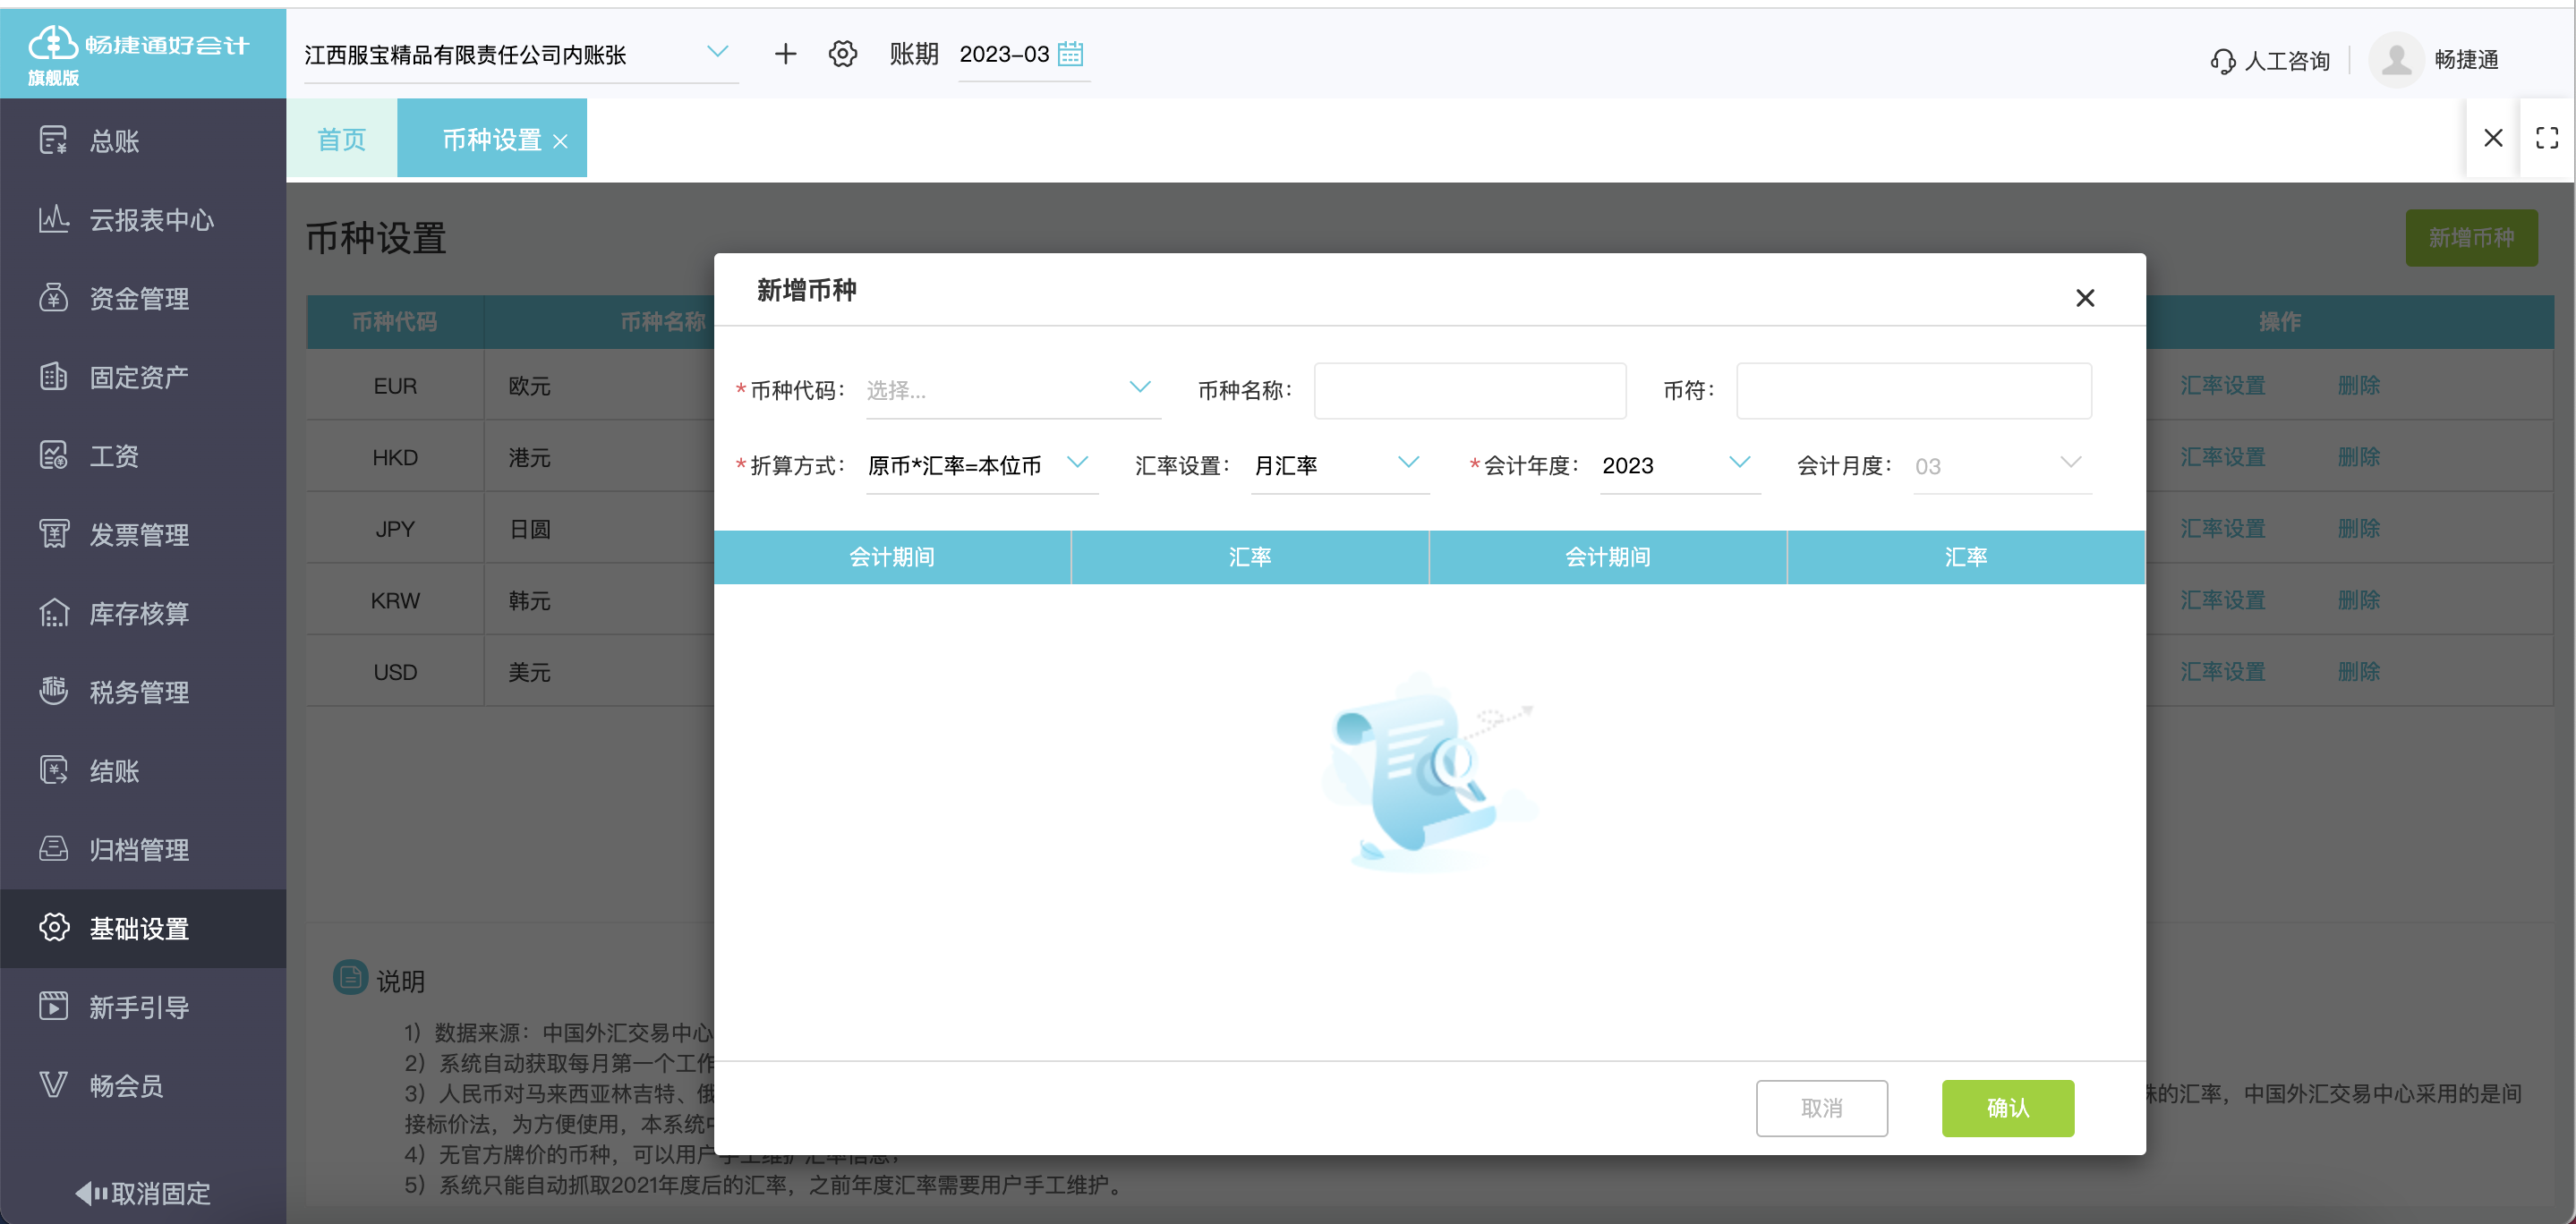
Task: Click the 确认 button
Action: [2011, 1109]
